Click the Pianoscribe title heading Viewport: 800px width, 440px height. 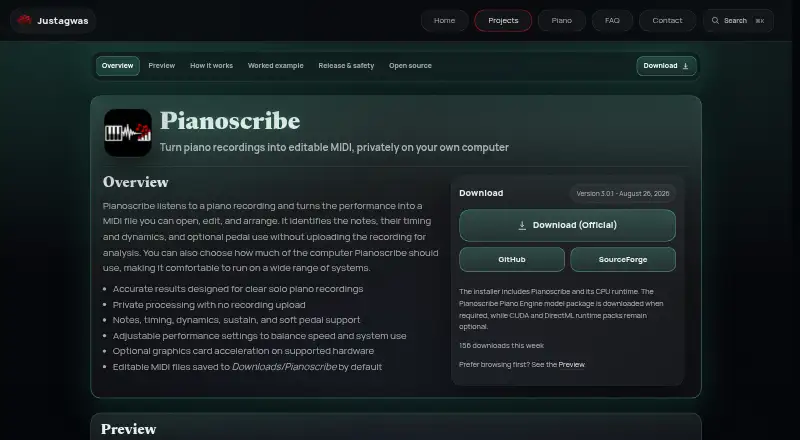230,121
